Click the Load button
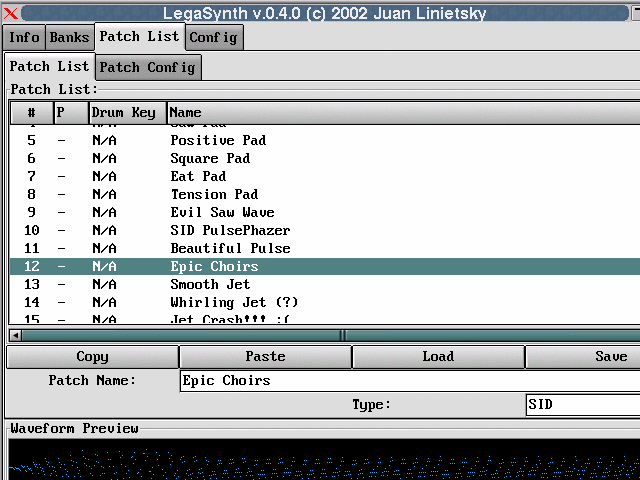 tap(438, 357)
